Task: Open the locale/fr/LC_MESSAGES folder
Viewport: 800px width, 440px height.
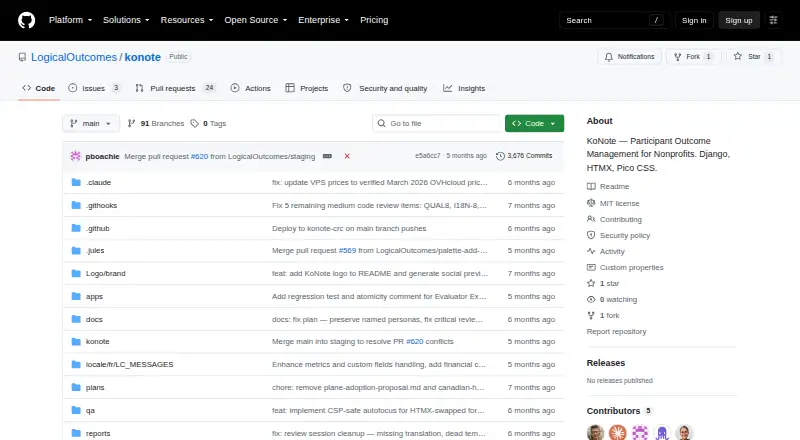Action: click(x=130, y=364)
